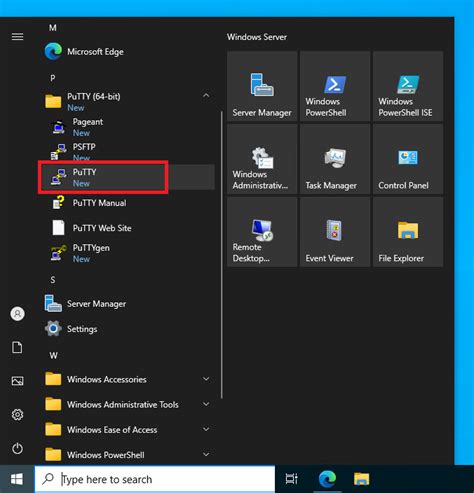Click the Windows Start button

point(17,479)
